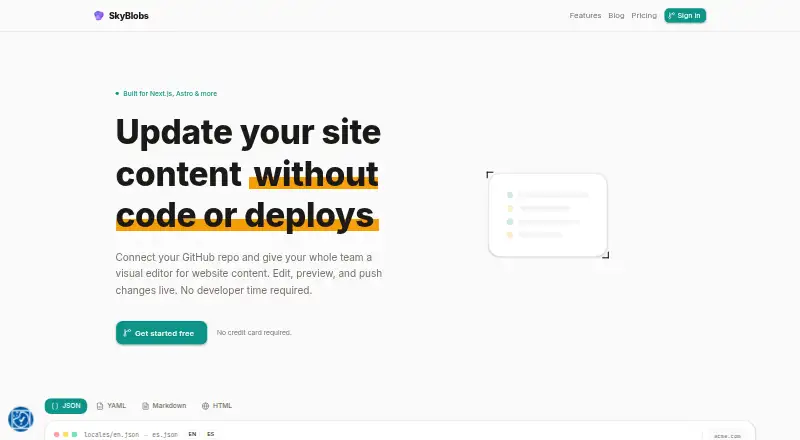This screenshot has height=440, width=800.
Task: Go to the Blog link
Action: point(616,16)
